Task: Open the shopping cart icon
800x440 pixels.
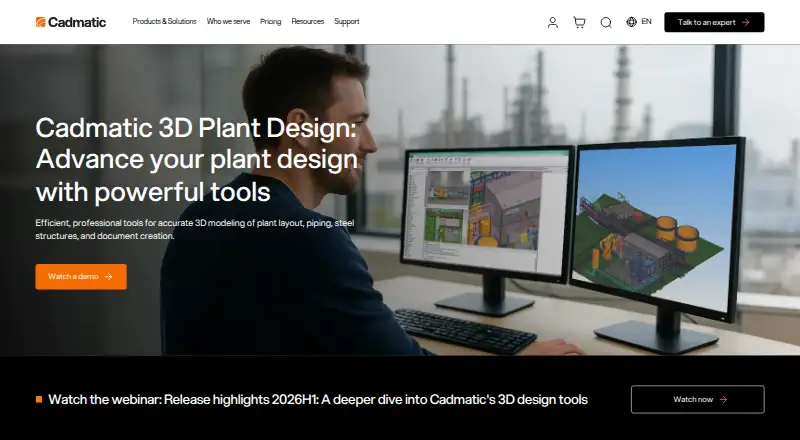Action: tap(579, 22)
